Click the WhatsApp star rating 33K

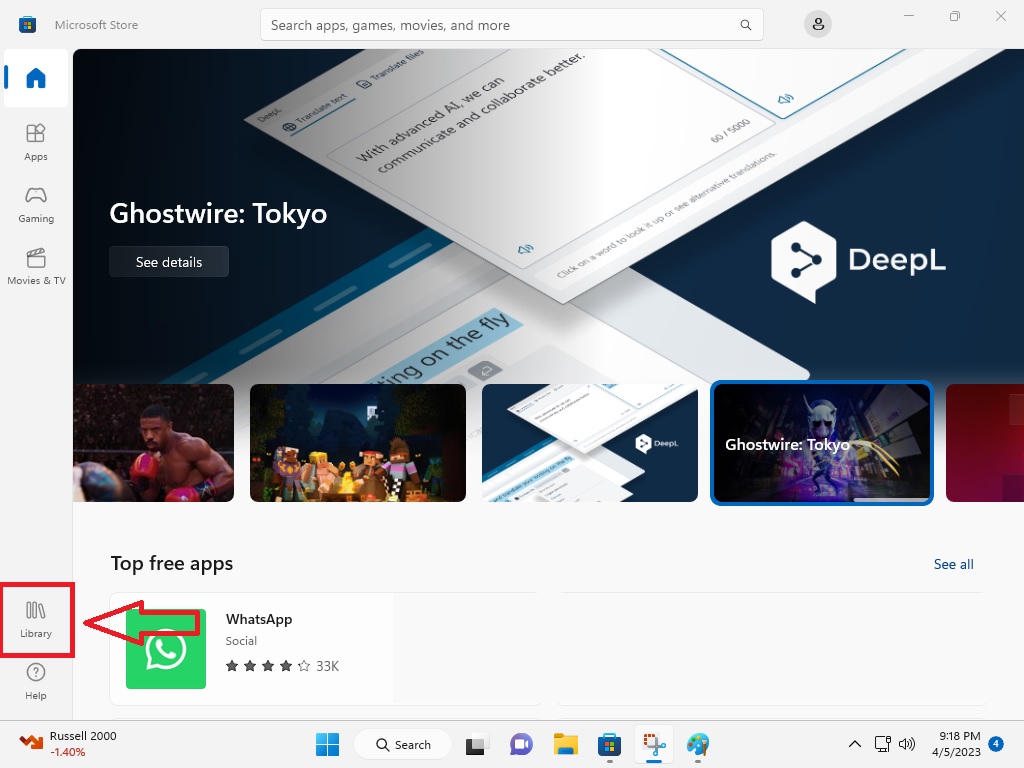[x=282, y=666]
